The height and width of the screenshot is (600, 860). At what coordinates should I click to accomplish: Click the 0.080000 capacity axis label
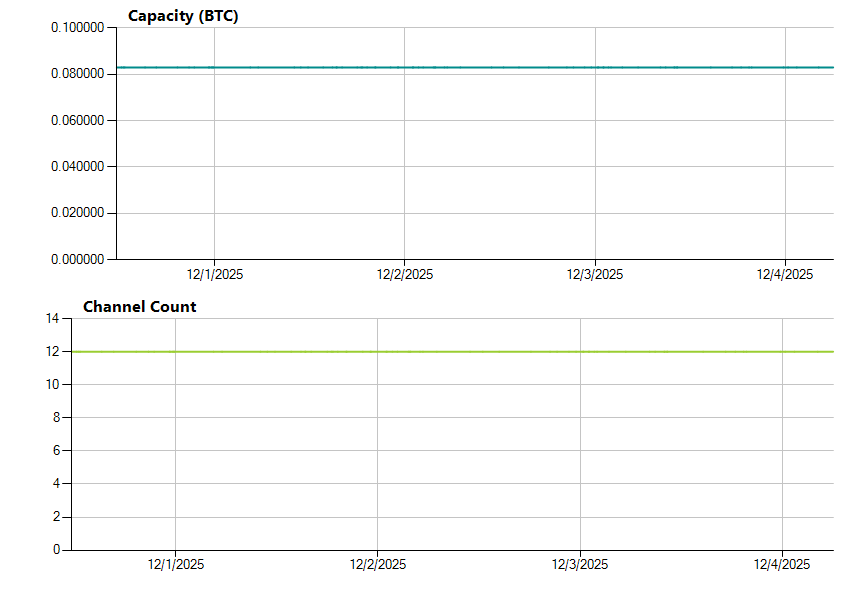point(77,74)
